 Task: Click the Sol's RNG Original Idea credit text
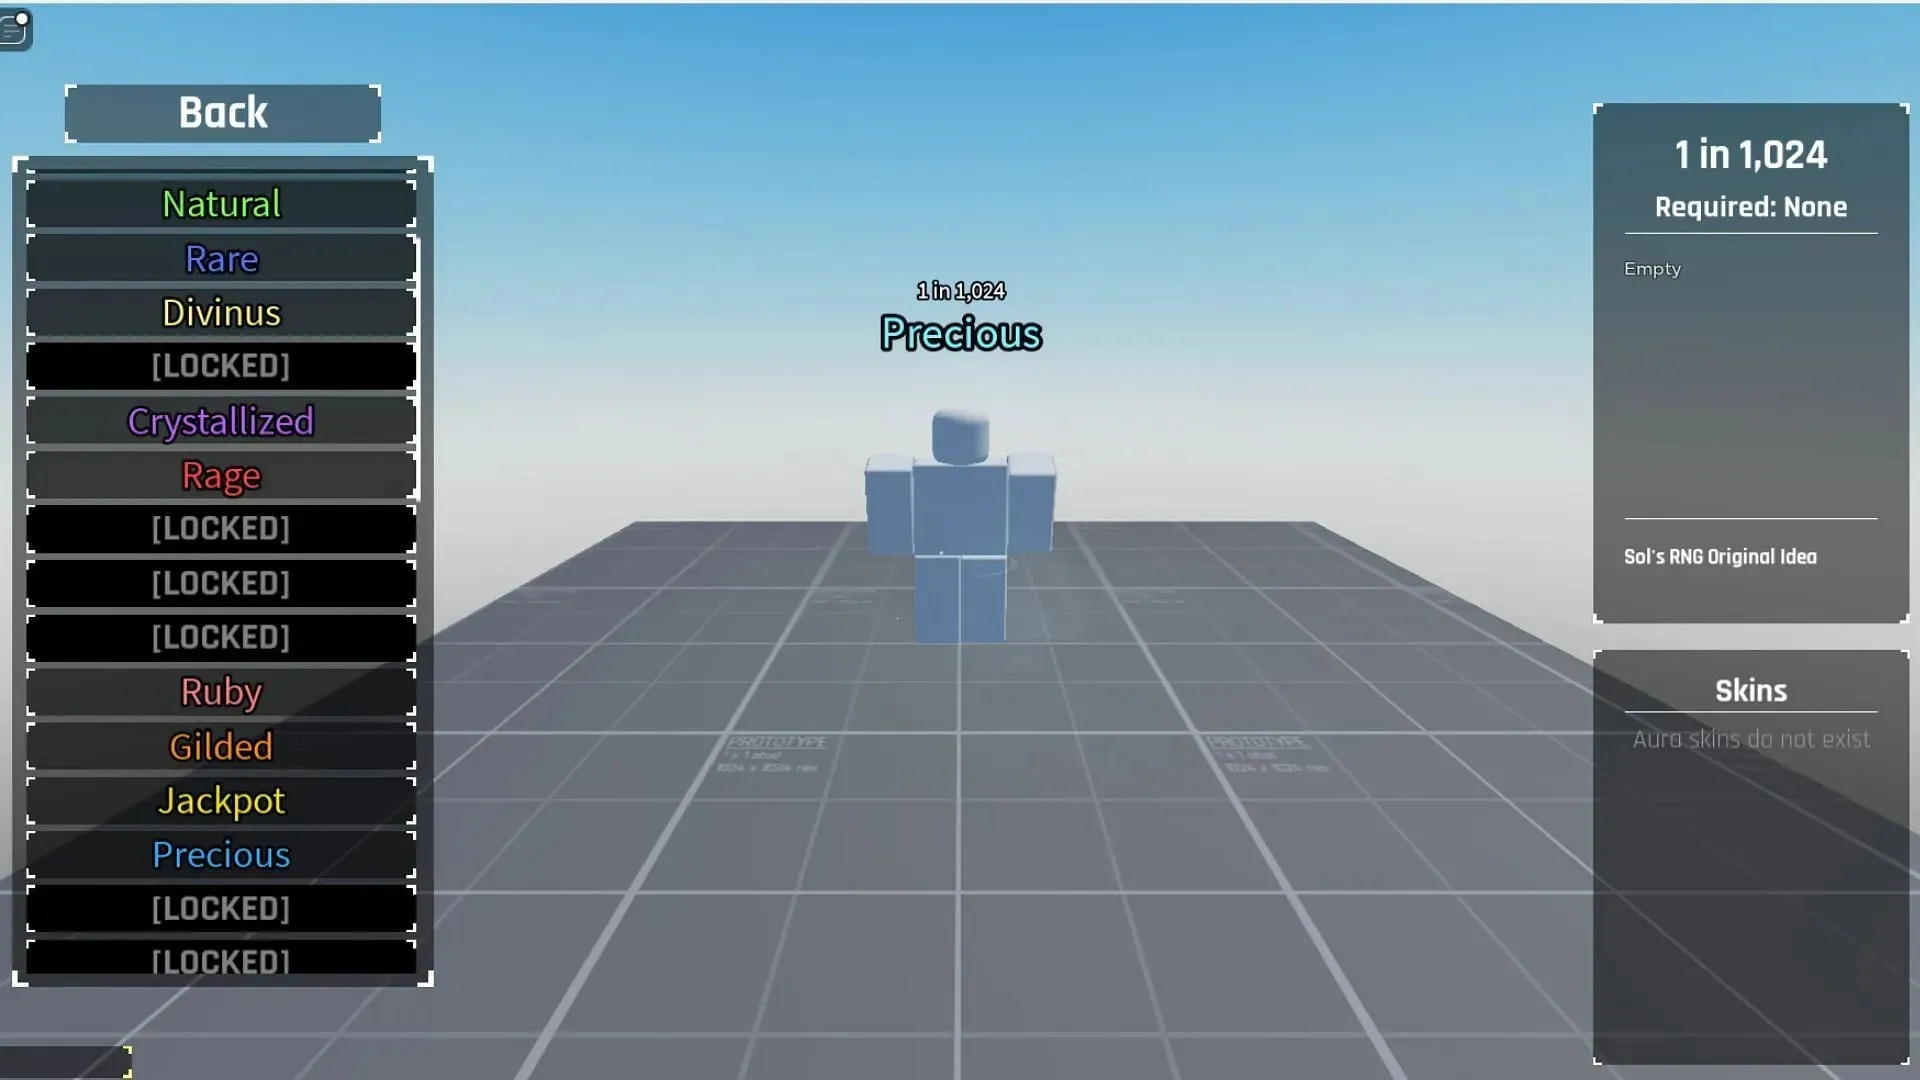(1721, 556)
